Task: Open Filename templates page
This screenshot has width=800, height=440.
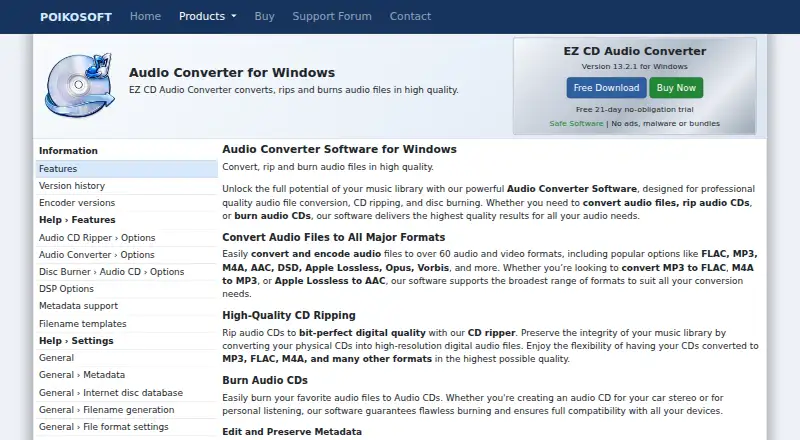Action: (127, 324)
